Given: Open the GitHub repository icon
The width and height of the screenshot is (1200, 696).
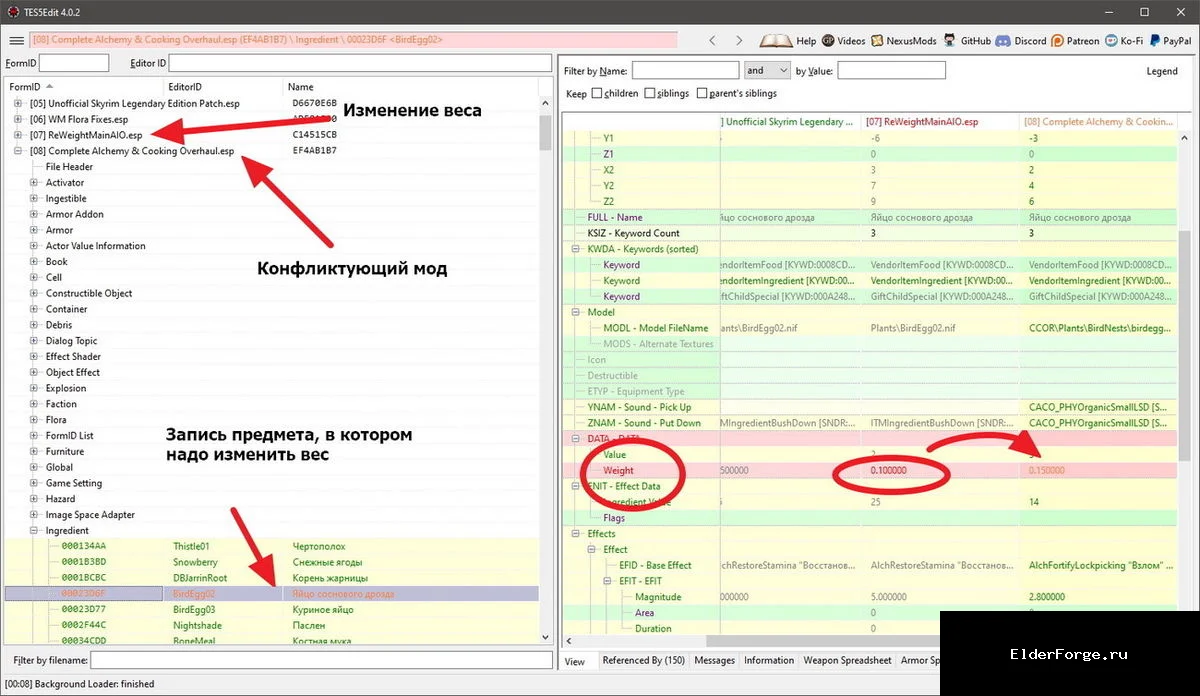Looking at the screenshot, I should coord(950,41).
